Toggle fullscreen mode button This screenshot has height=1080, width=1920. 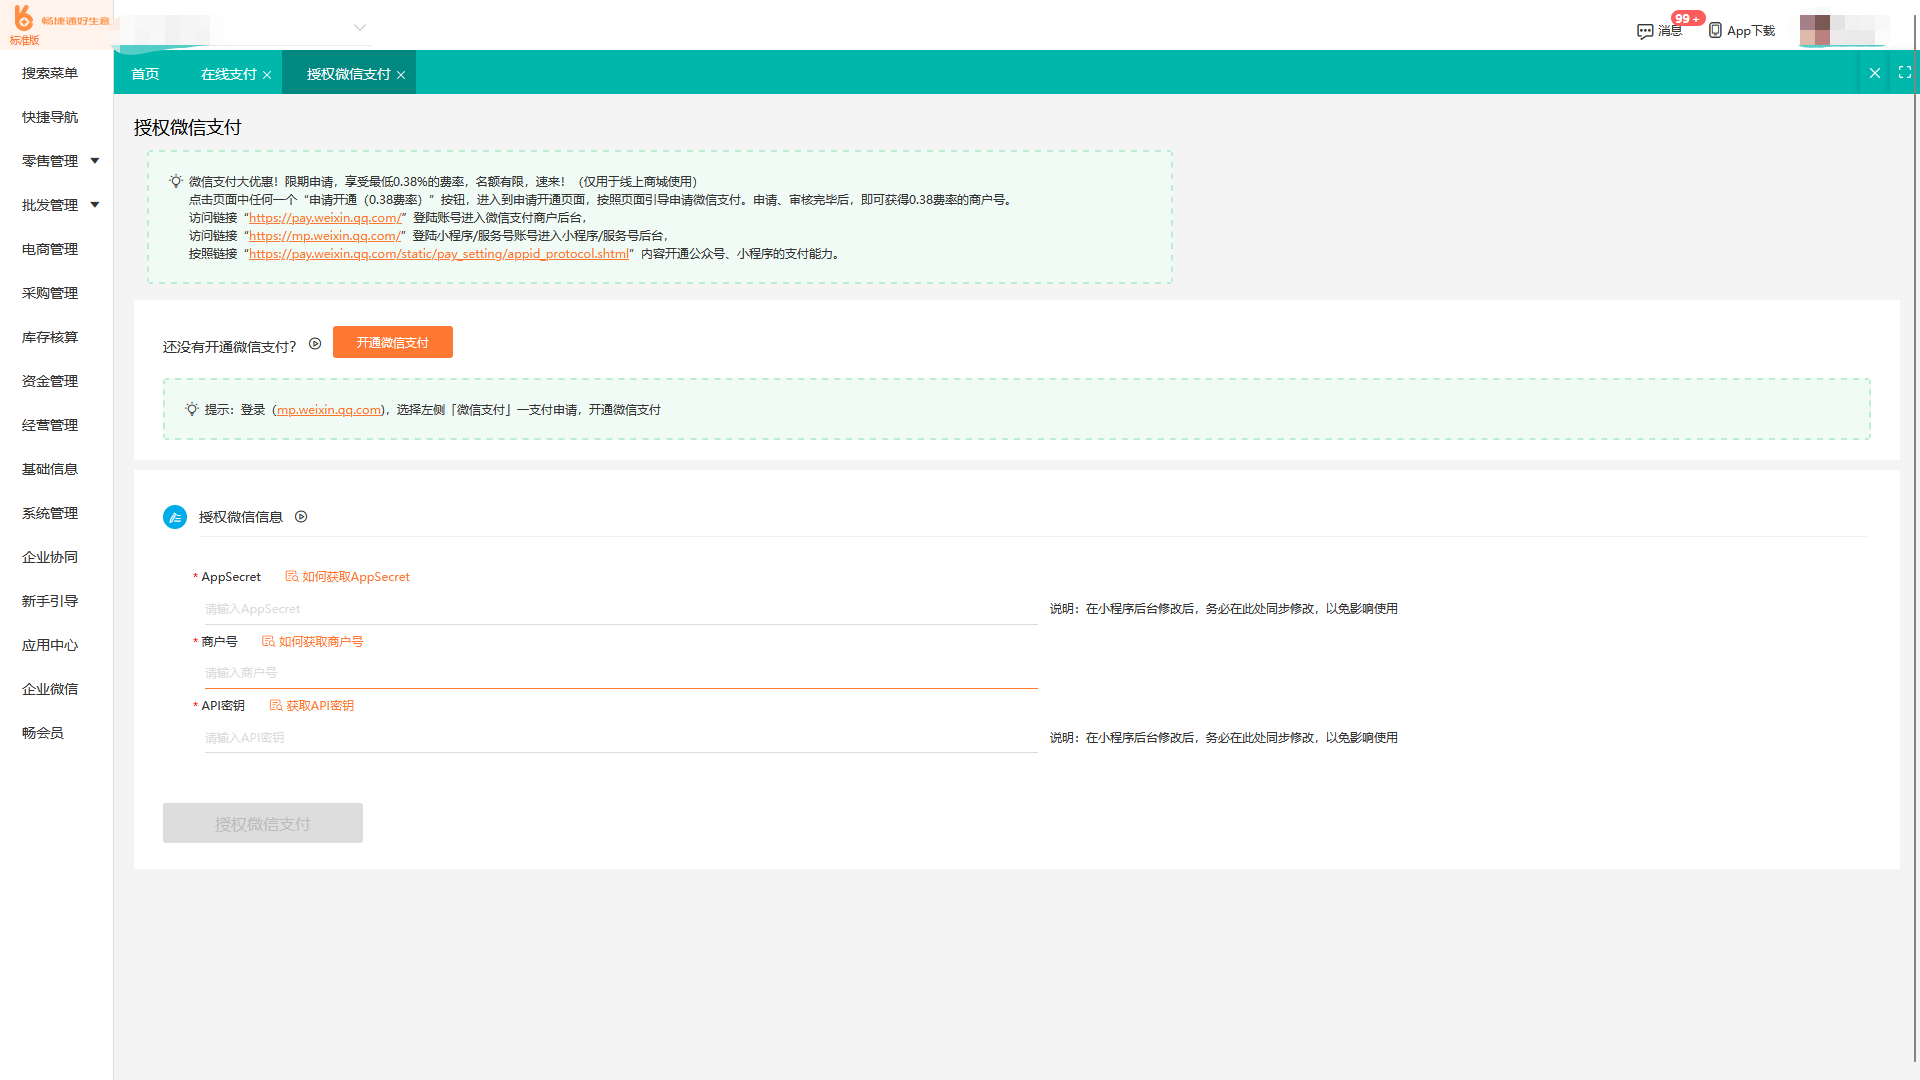click(x=1904, y=71)
